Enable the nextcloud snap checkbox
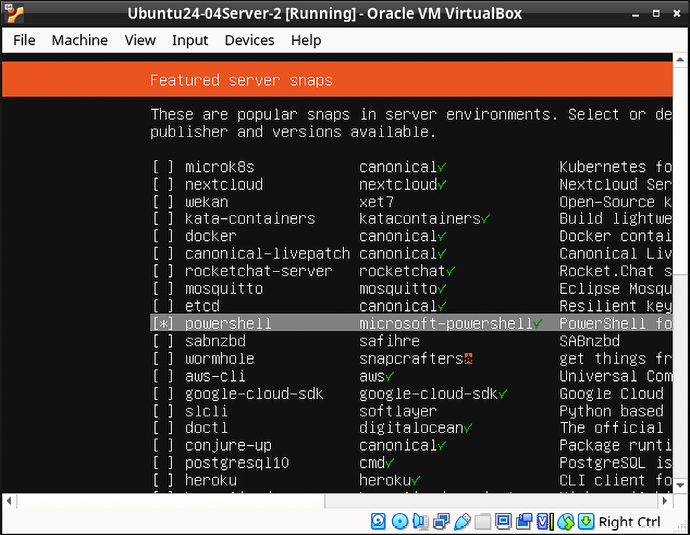 click(163, 185)
